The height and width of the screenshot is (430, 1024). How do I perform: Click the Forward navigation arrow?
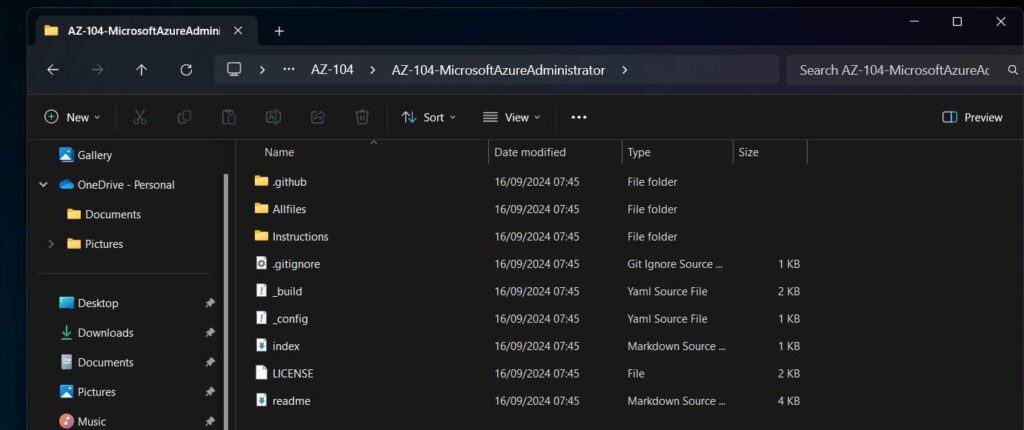[x=97, y=70]
